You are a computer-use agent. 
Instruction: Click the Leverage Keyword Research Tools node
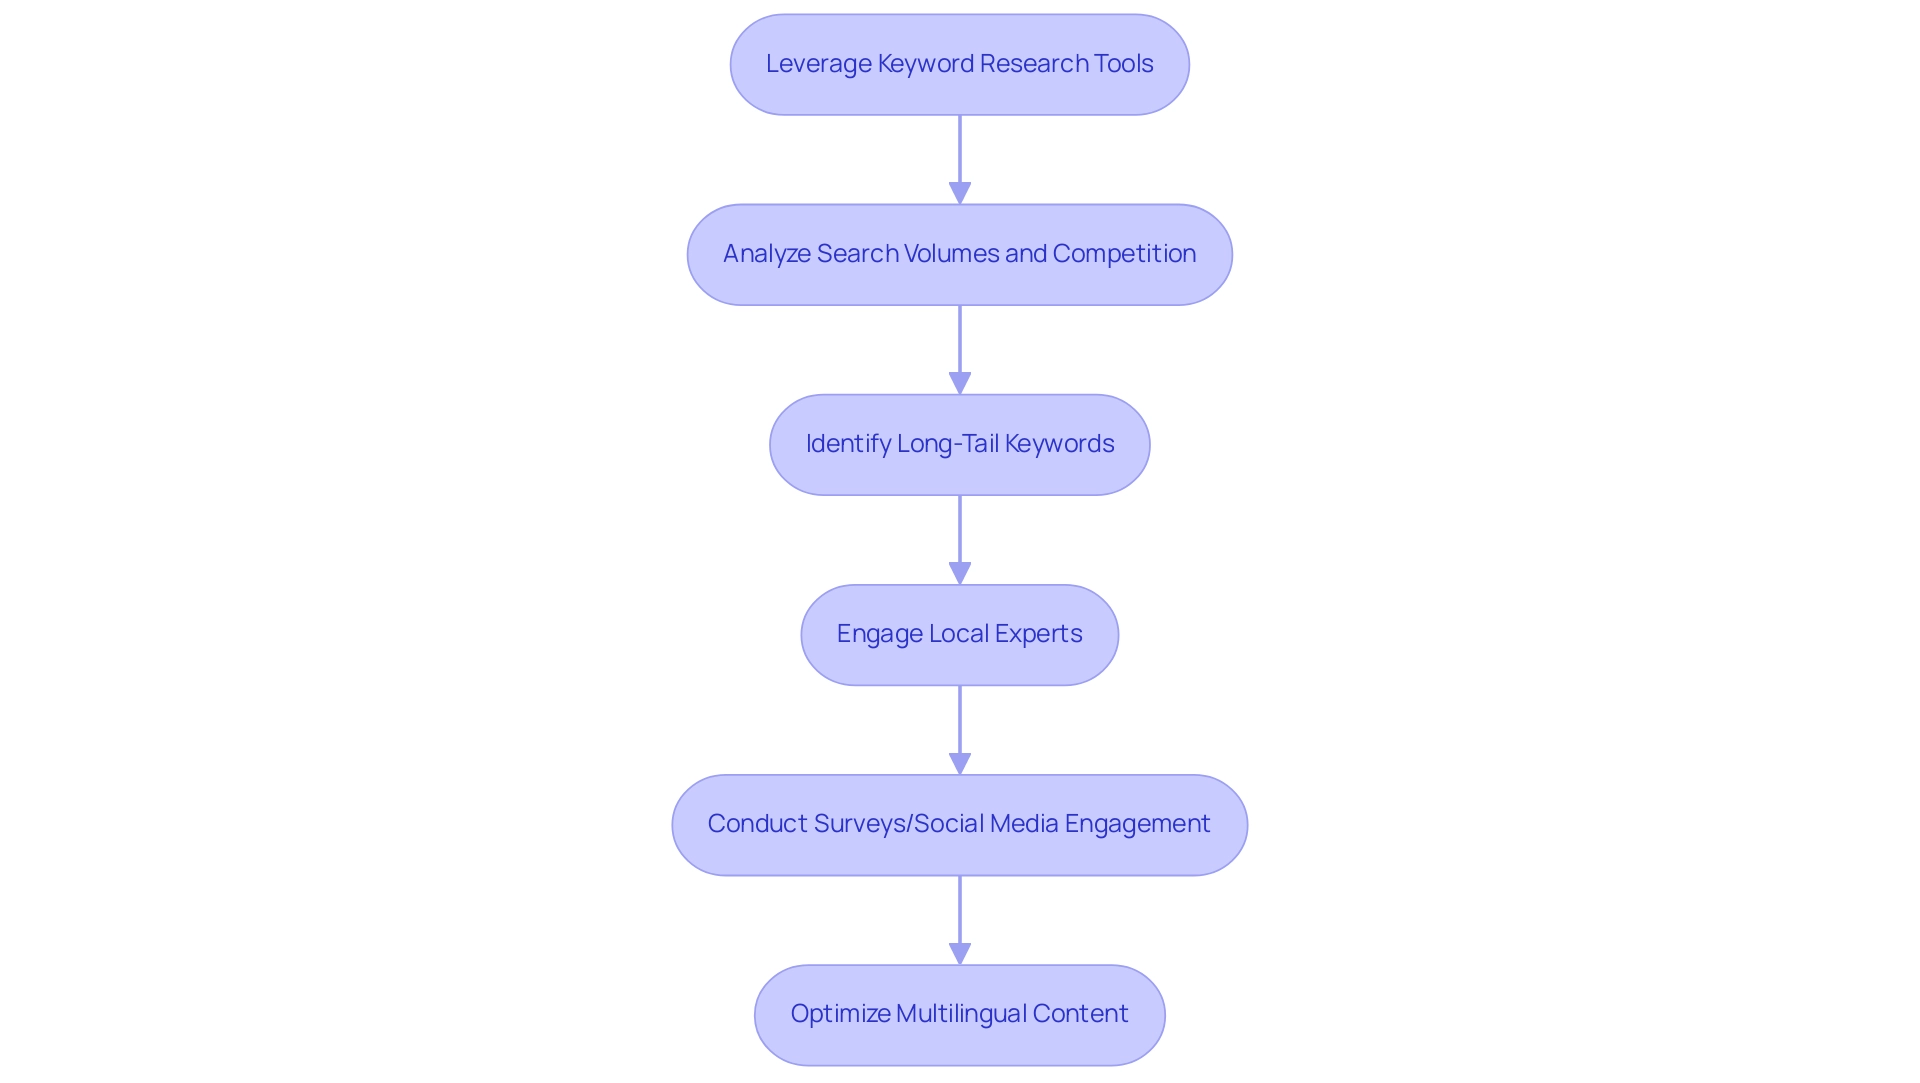tap(960, 63)
